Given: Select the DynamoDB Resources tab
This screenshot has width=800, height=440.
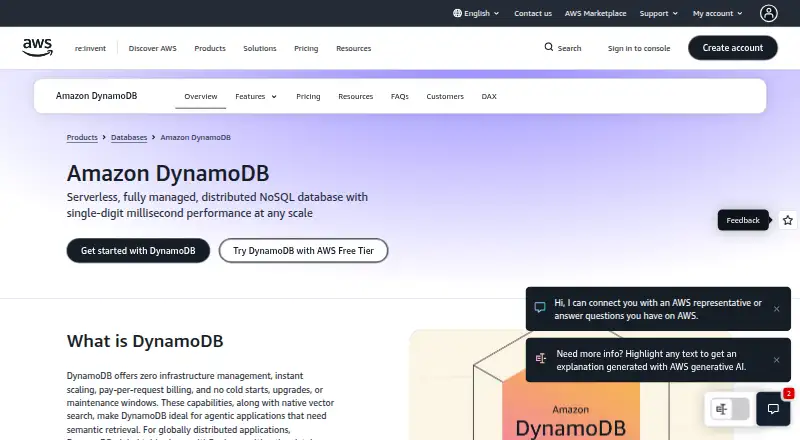Looking at the screenshot, I should click(356, 96).
